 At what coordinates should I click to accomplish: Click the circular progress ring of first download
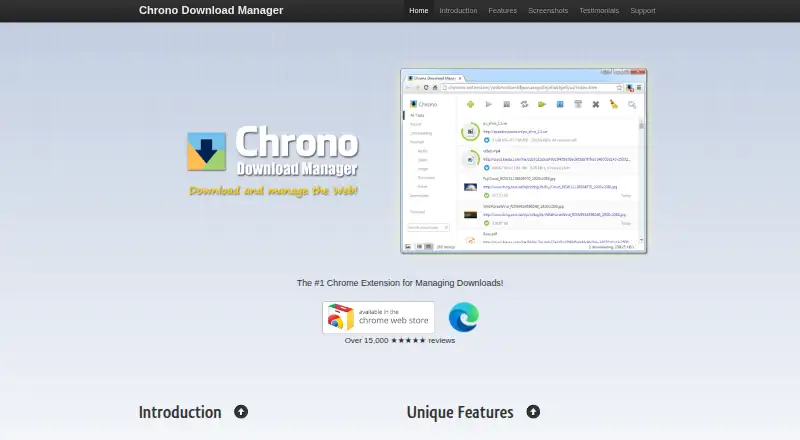tap(470, 132)
